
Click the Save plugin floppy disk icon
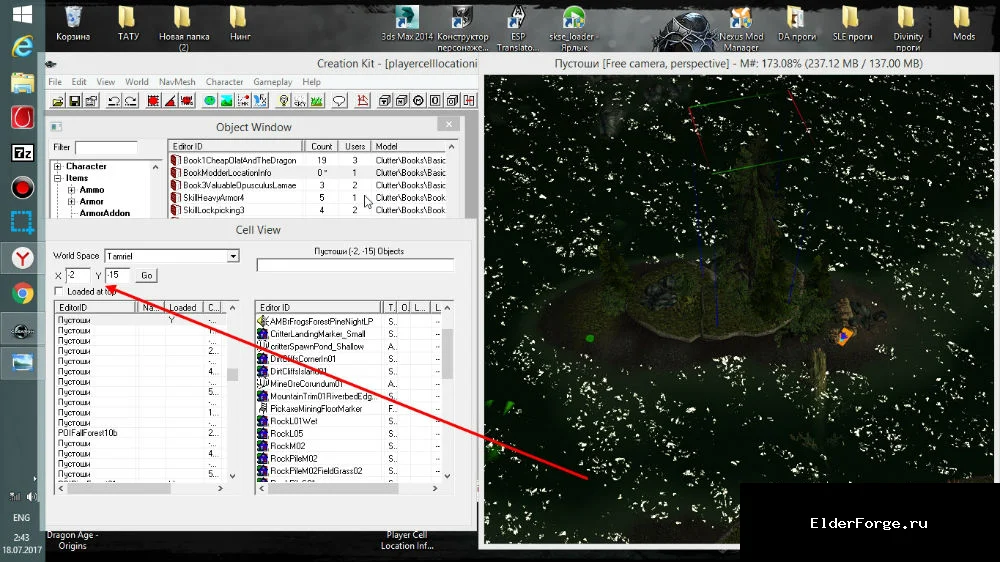73,100
